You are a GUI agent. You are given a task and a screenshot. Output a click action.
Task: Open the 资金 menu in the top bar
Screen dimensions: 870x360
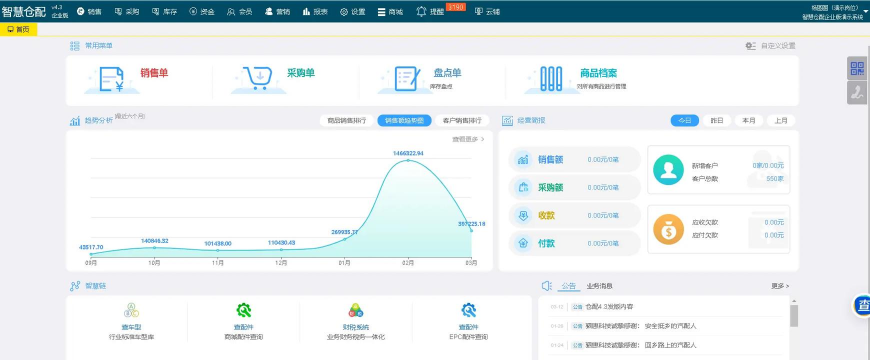pos(201,12)
